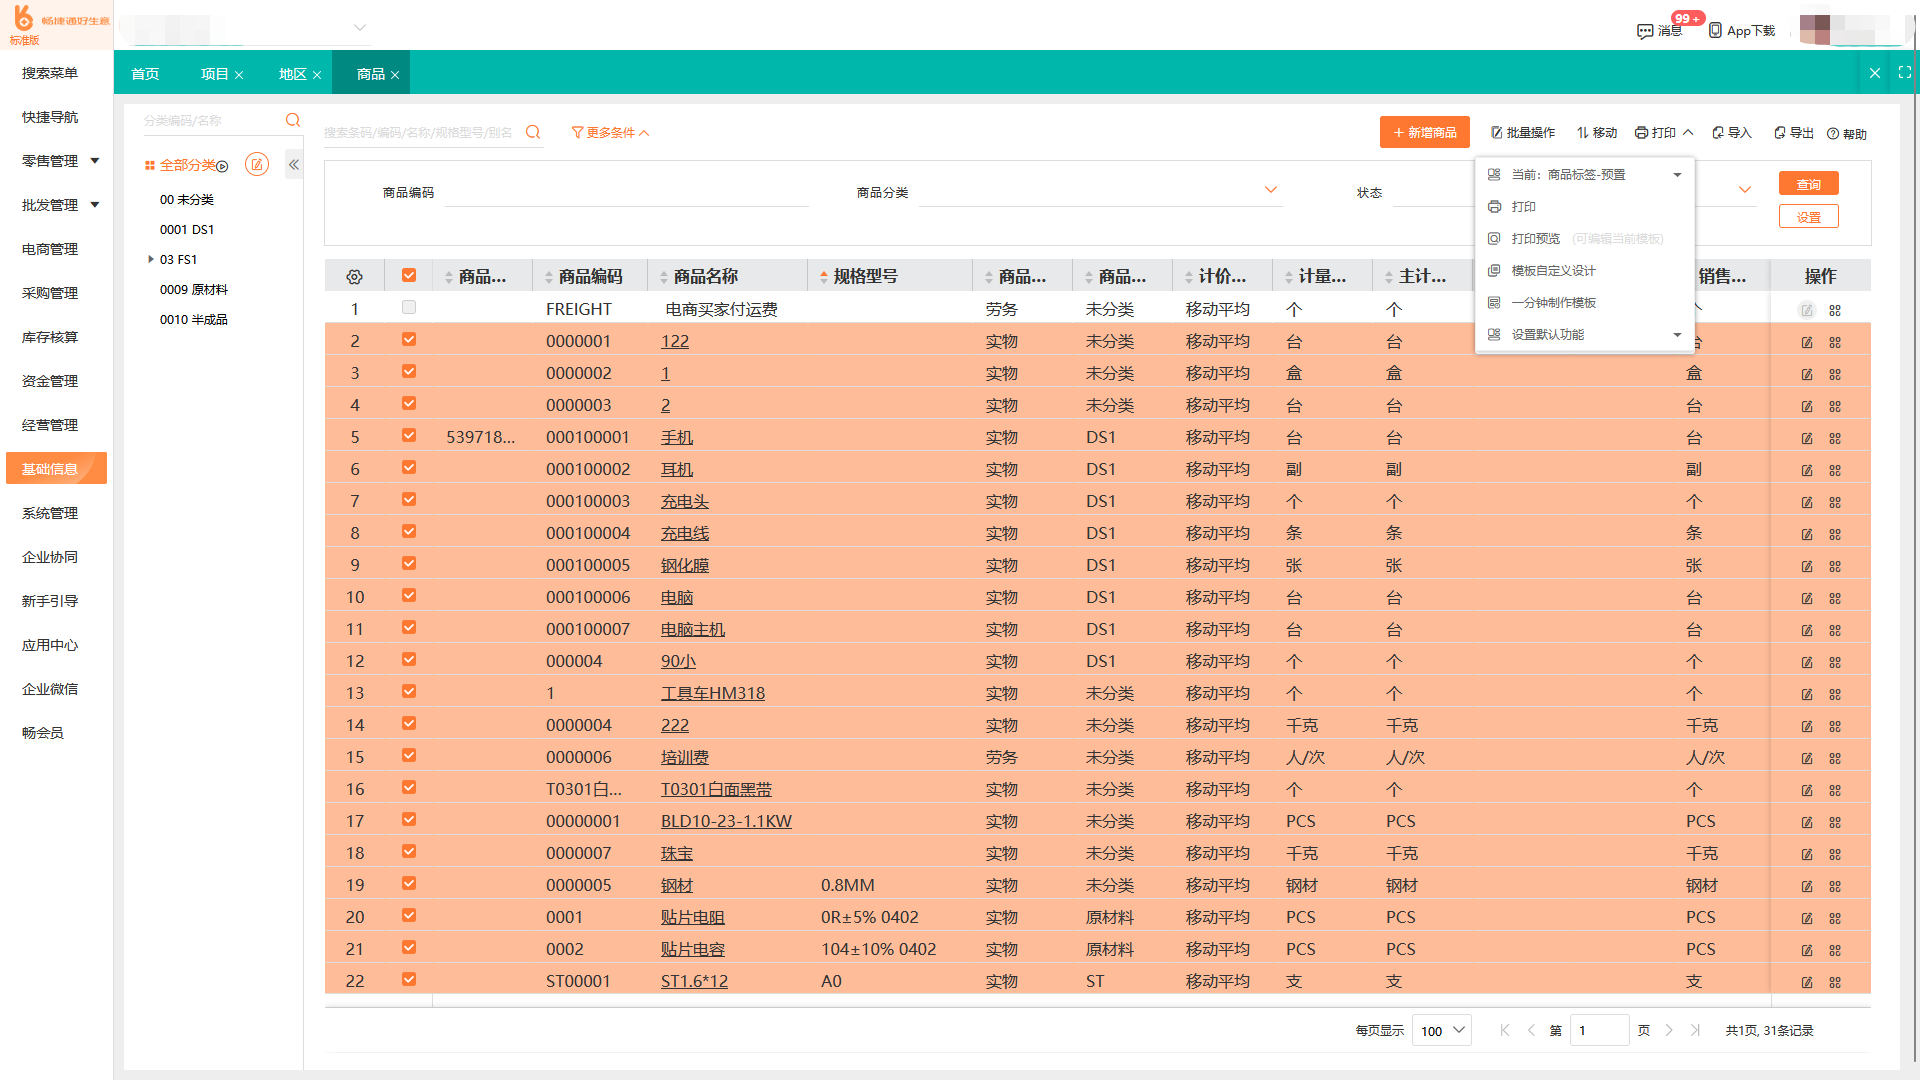
Task: Expand 更多条件 filter options
Action: (x=612, y=132)
